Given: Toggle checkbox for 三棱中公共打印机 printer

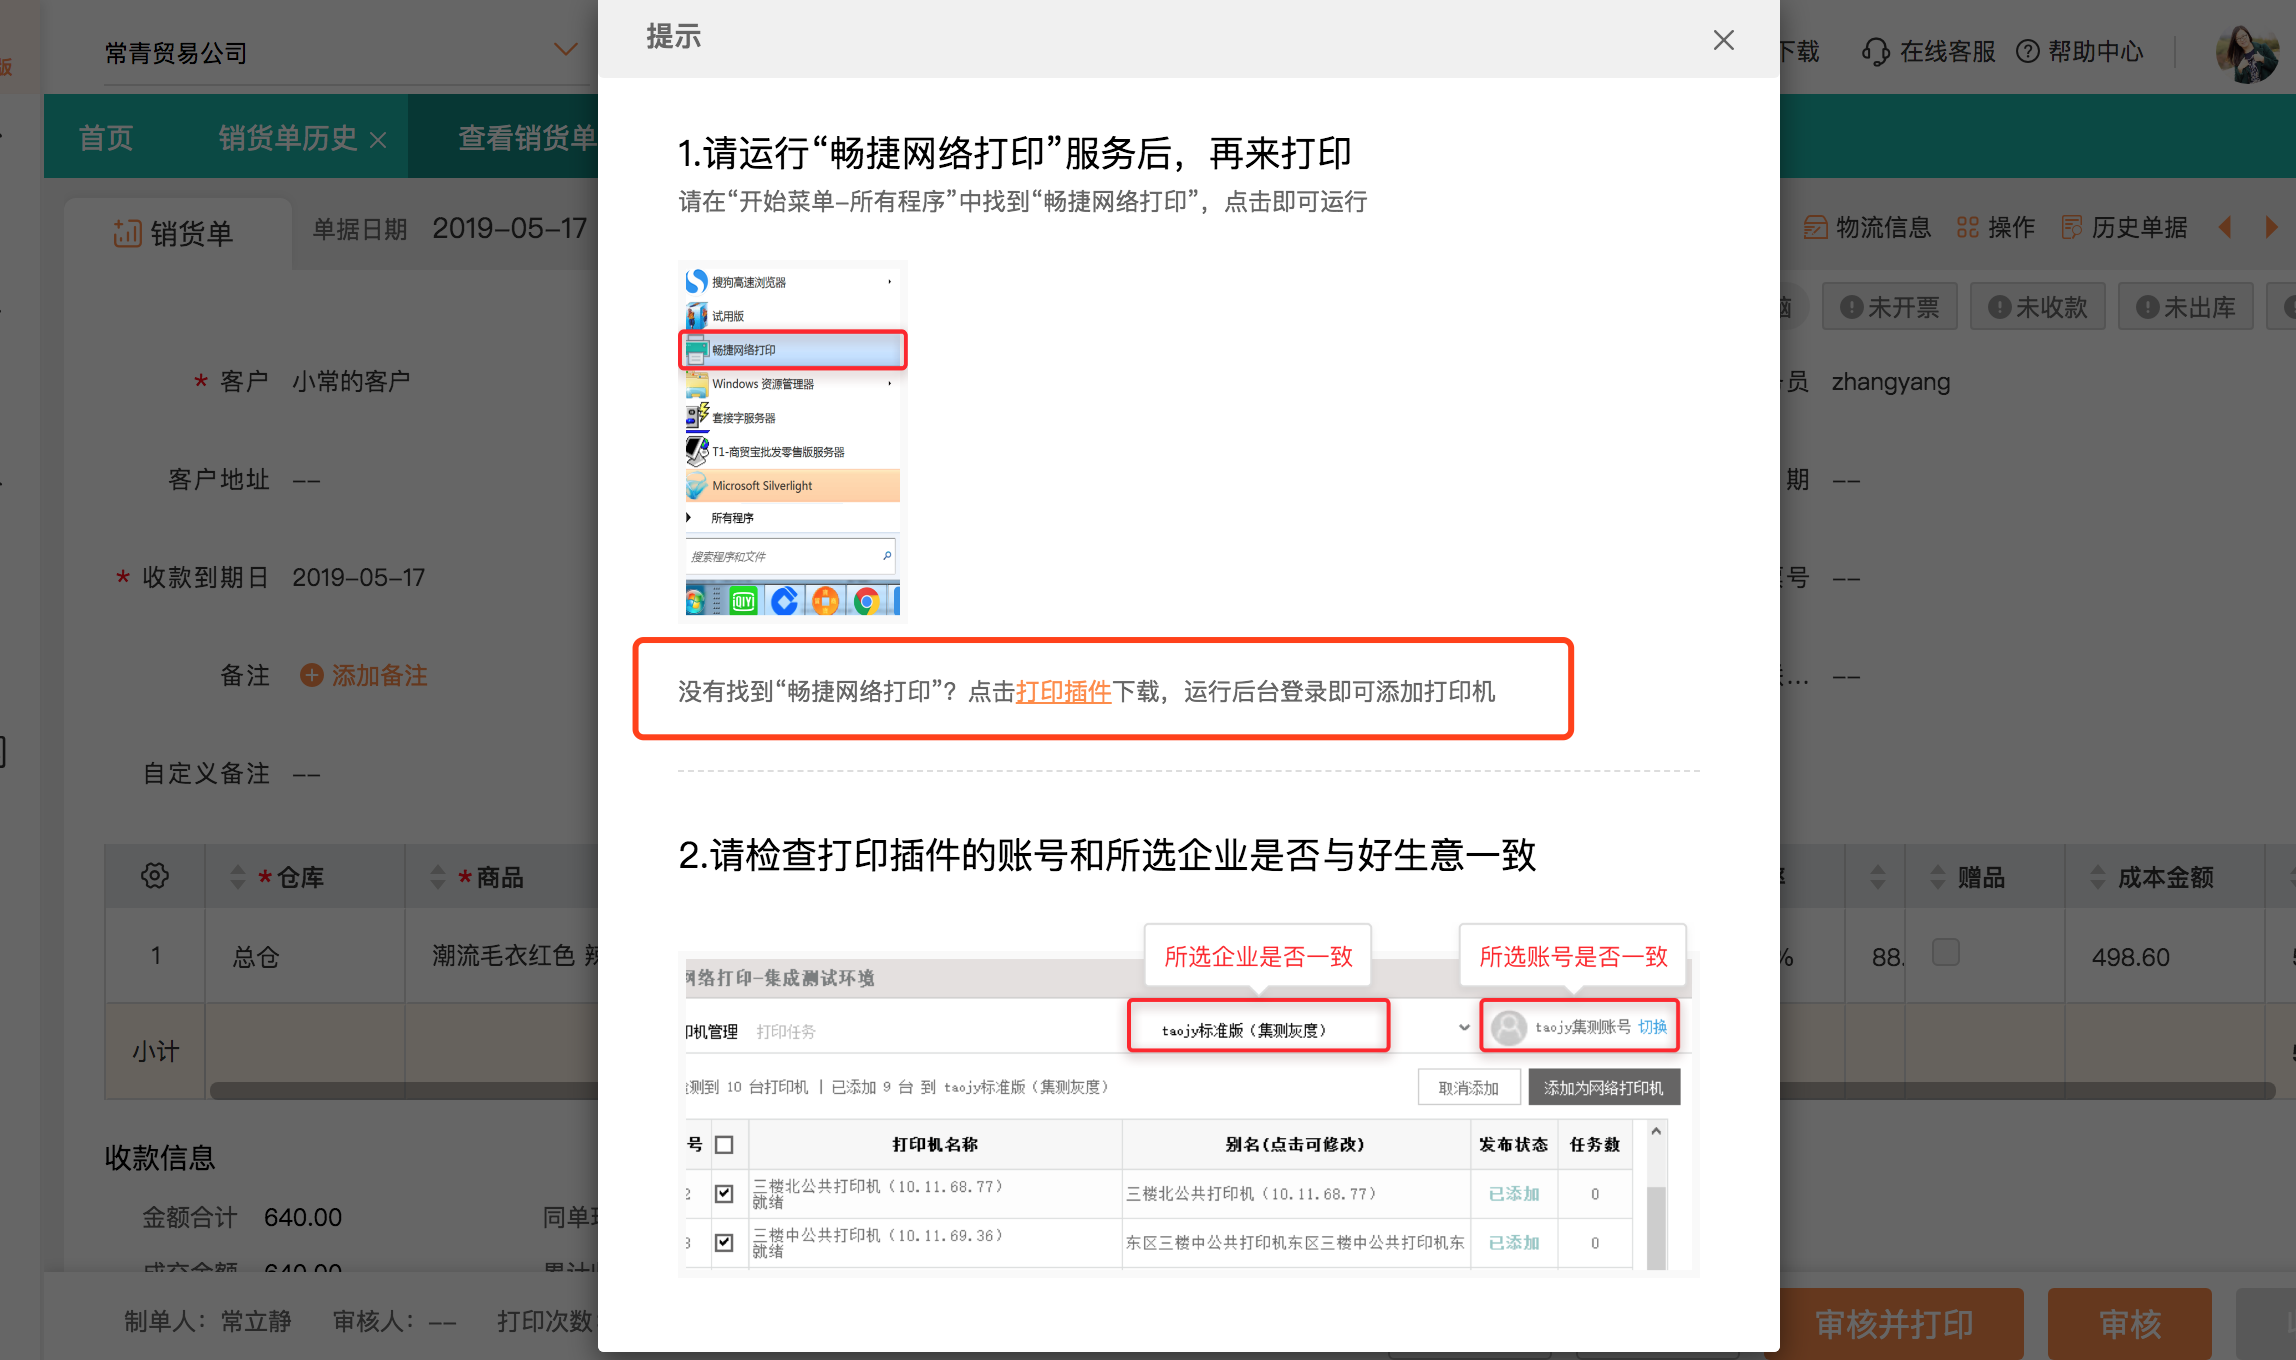Looking at the screenshot, I should (x=724, y=1240).
